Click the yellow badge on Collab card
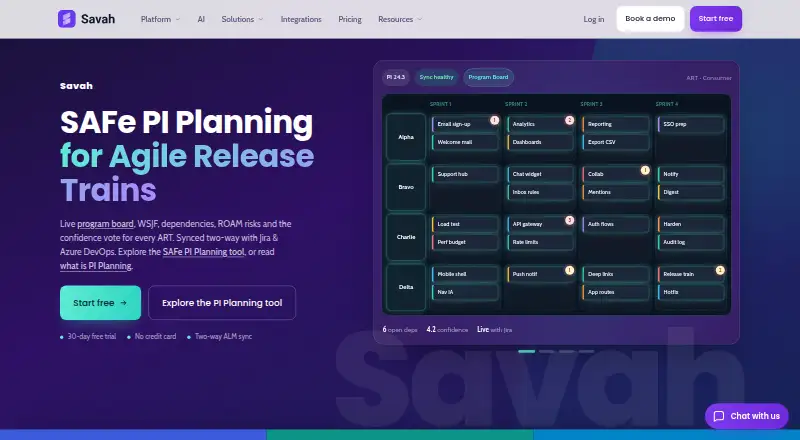 (x=645, y=170)
